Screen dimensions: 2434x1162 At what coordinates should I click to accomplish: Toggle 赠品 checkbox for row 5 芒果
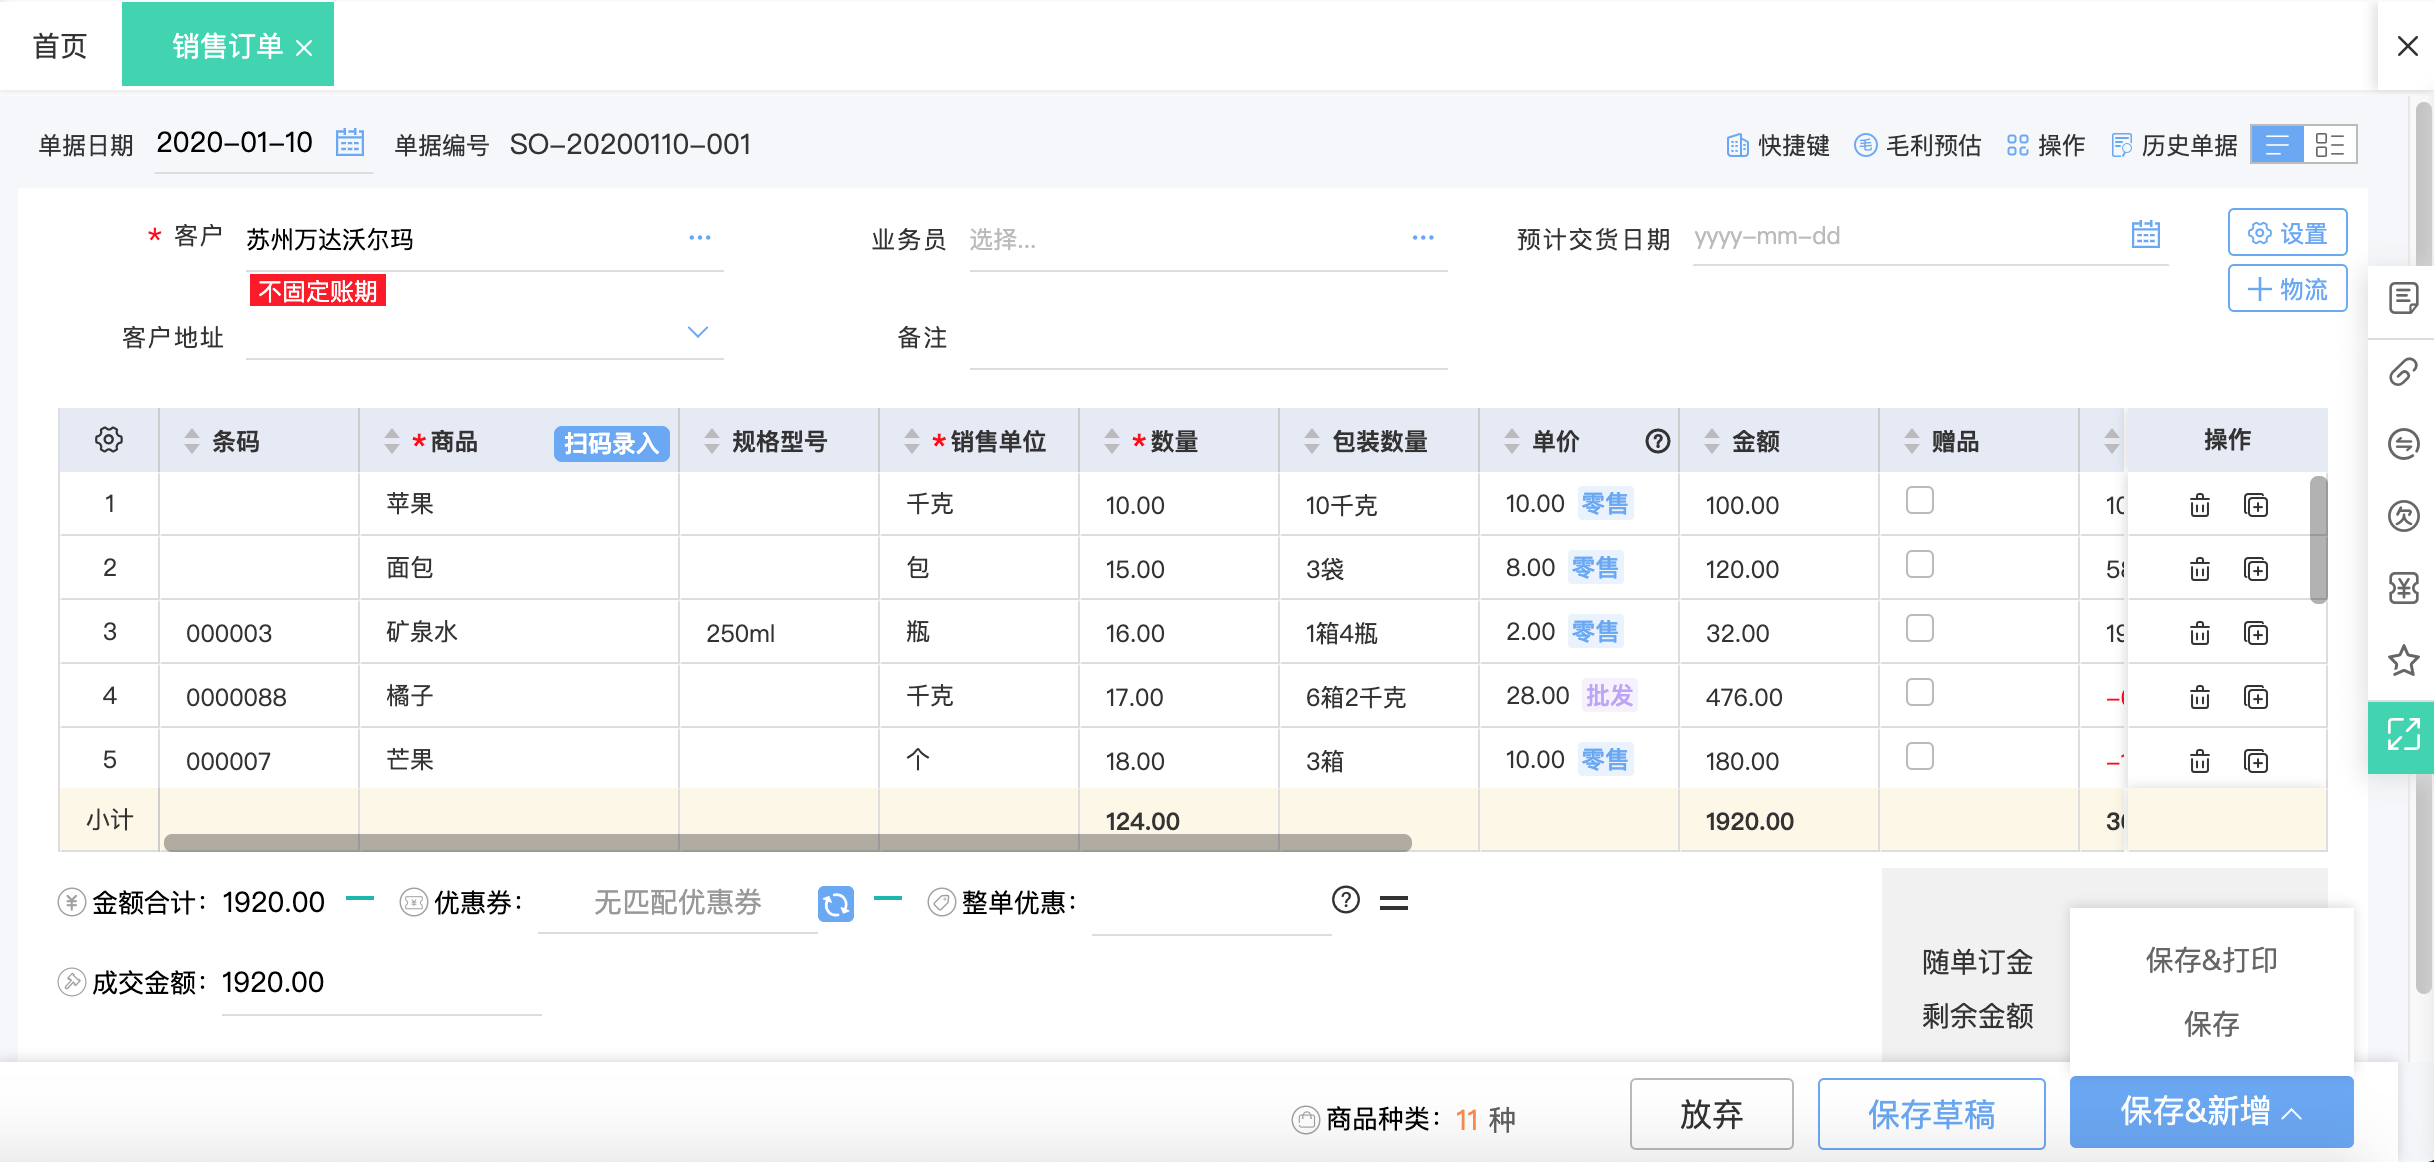pyautogui.click(x=1920, y=759)
